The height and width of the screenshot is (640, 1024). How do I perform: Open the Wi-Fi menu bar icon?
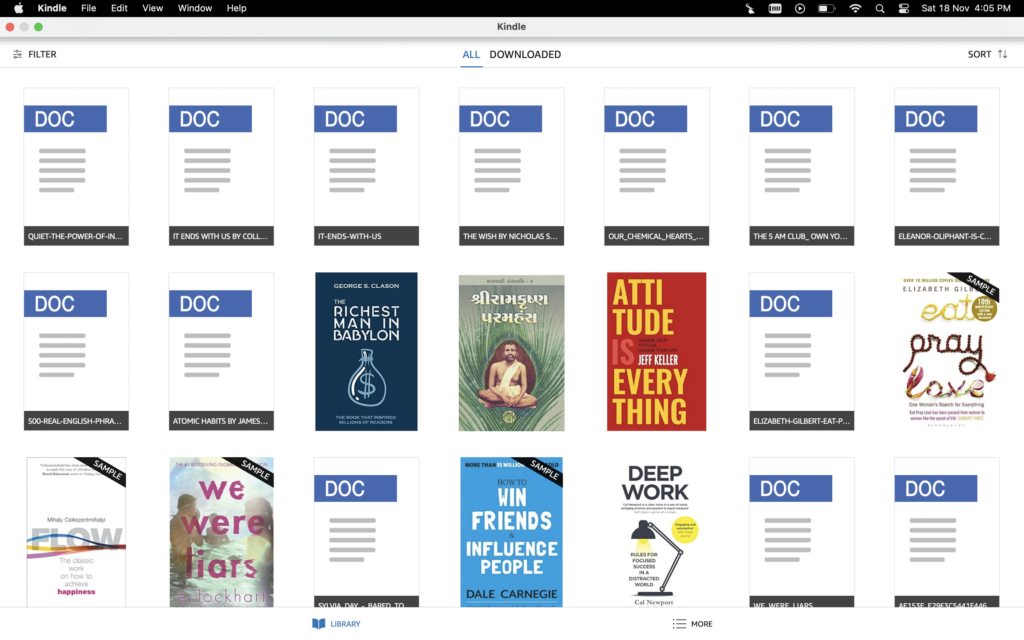(x=855, y=8)
